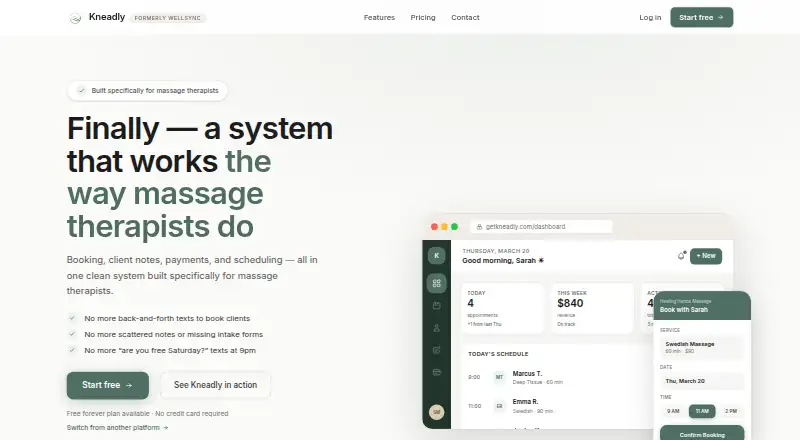Viewport: 800px width, 440px height.
Task: Open the Pricing nav item
Action: (423, 17)
